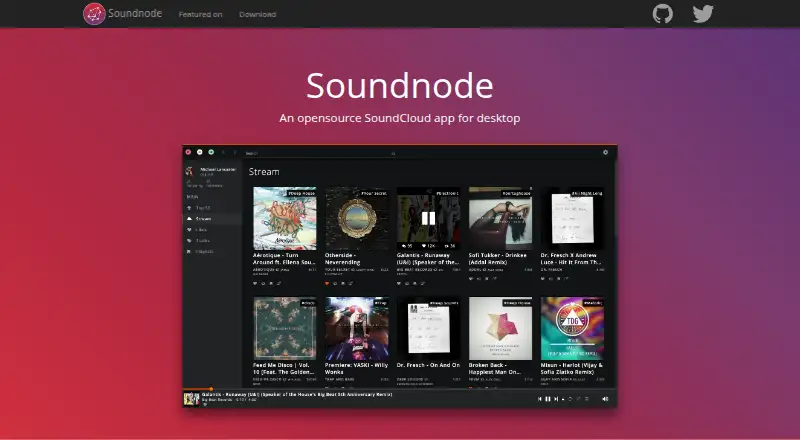Screen dimensions: 800x440
Task: Click the now-playing artwork in player bar
Action: (191, 399)
